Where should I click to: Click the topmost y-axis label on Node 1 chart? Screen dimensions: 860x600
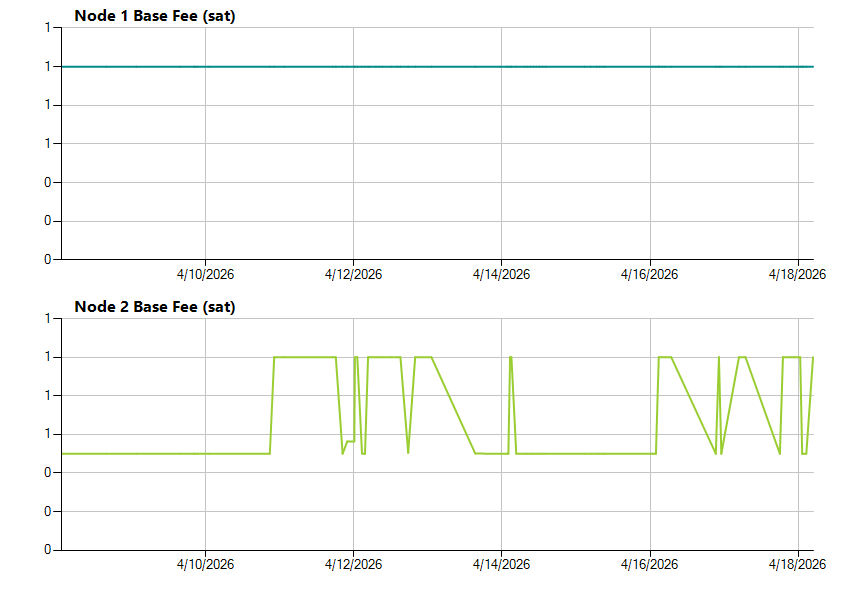coord(46,28)
